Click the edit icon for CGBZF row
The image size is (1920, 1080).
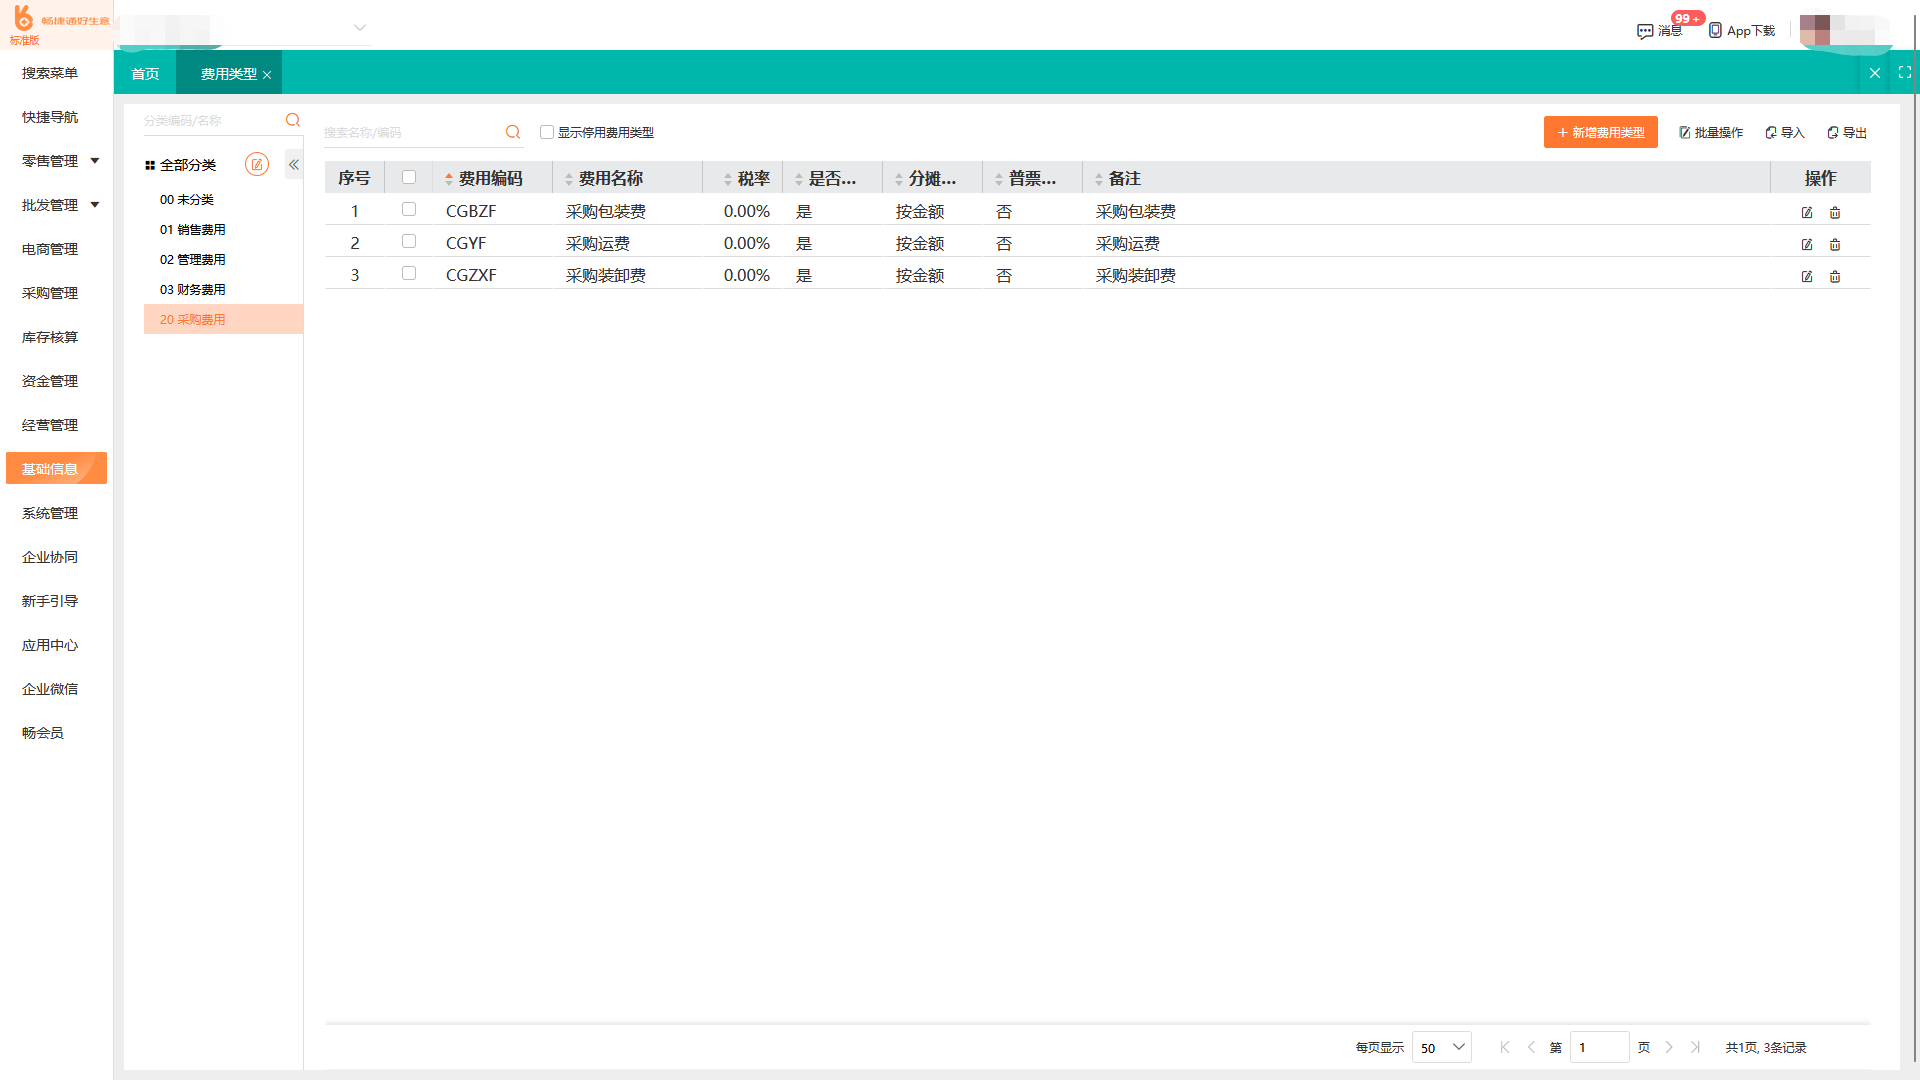[x=1807, y=212]
